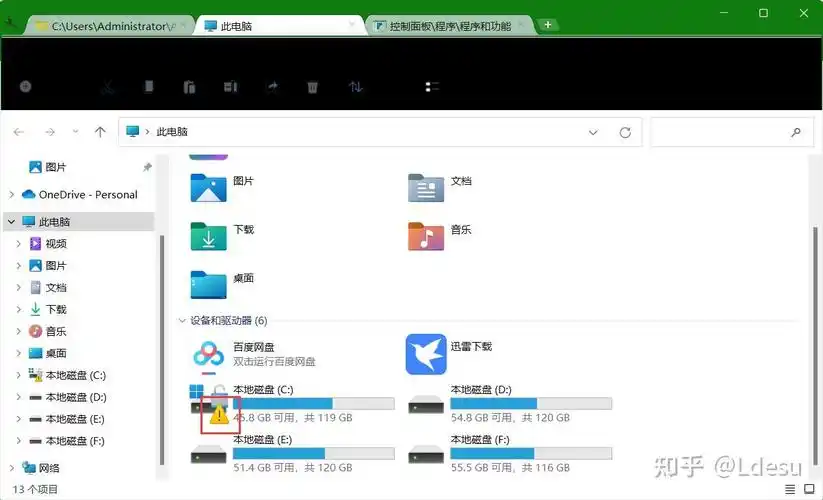This screenshot has height=500, width=823.
Task: Open the 下载 folder in main pane
Action: (x=208, y=236)
